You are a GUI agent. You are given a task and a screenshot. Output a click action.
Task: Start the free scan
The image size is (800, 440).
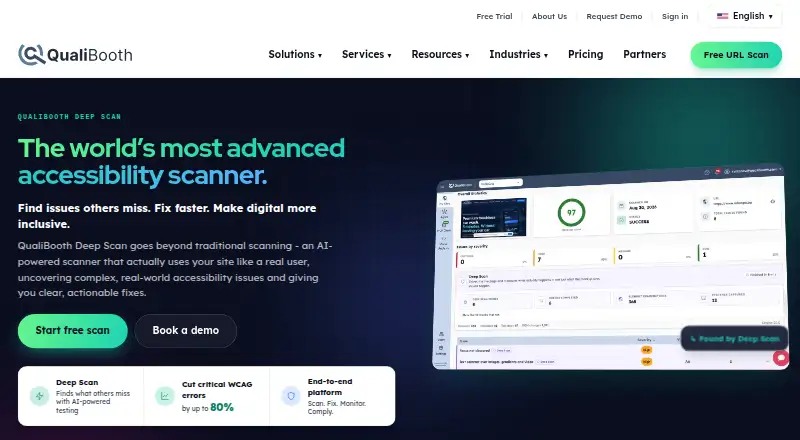click(72, 331)
